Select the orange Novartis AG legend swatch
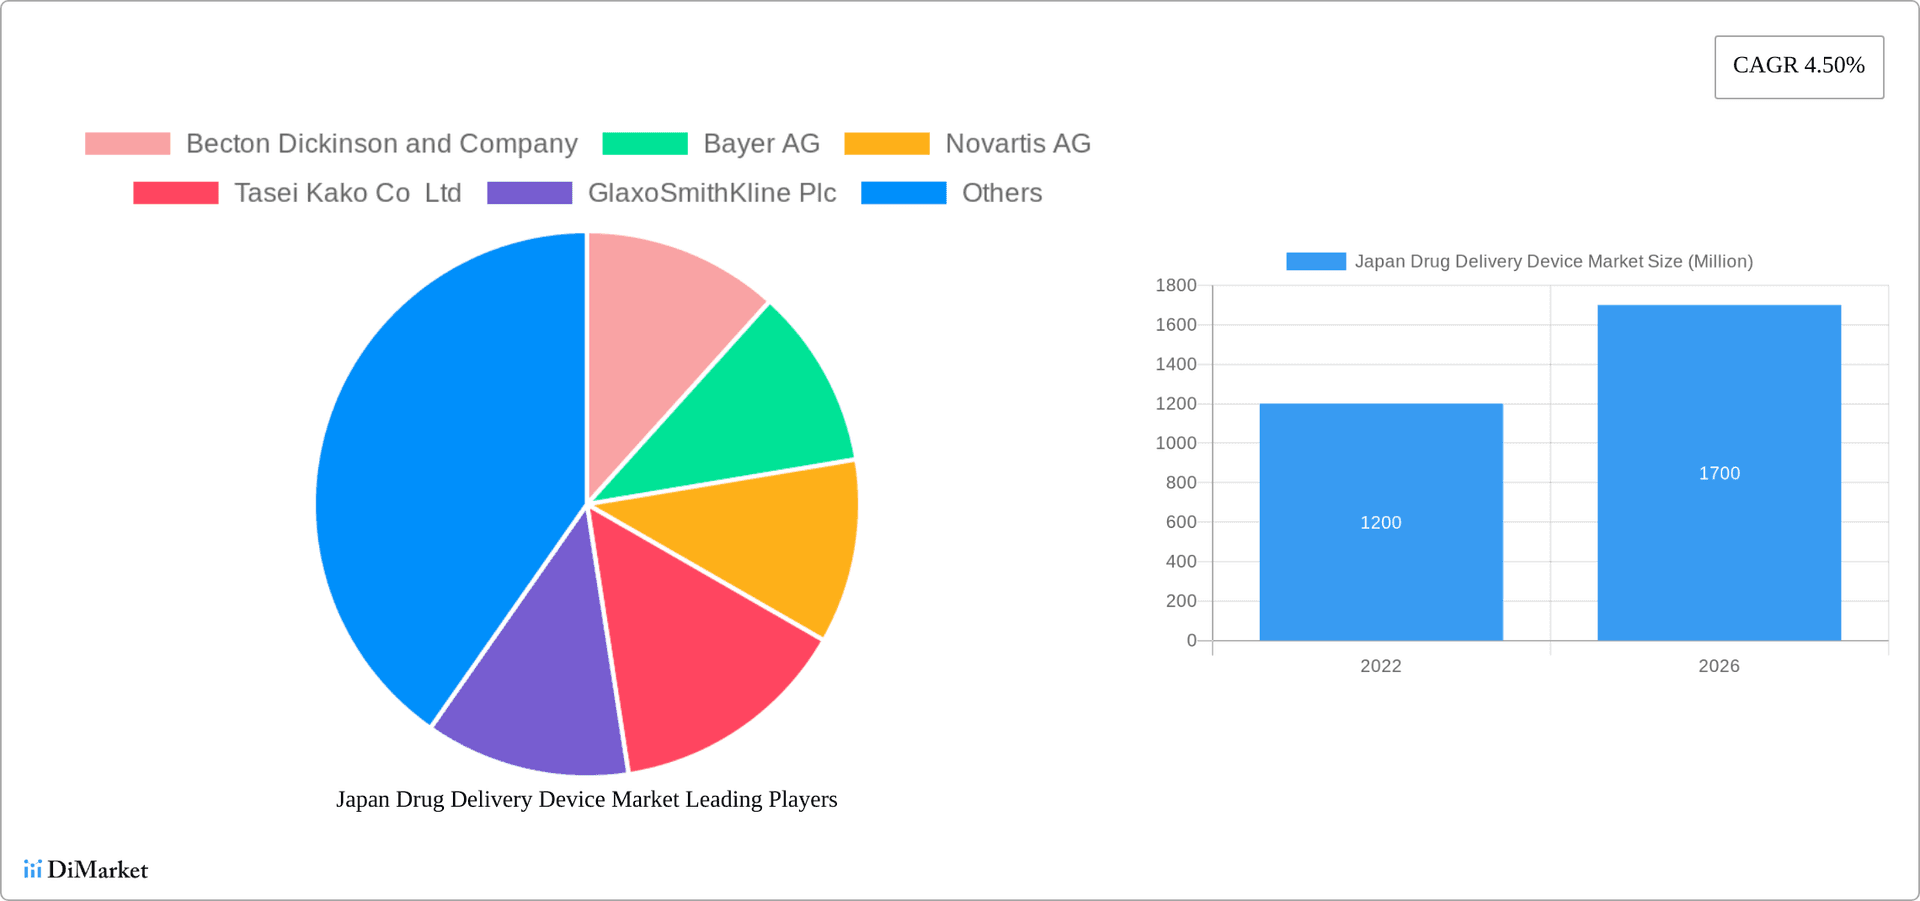Image resolution: width=1920 pixels, height=901 pixels. pos(888,143)
